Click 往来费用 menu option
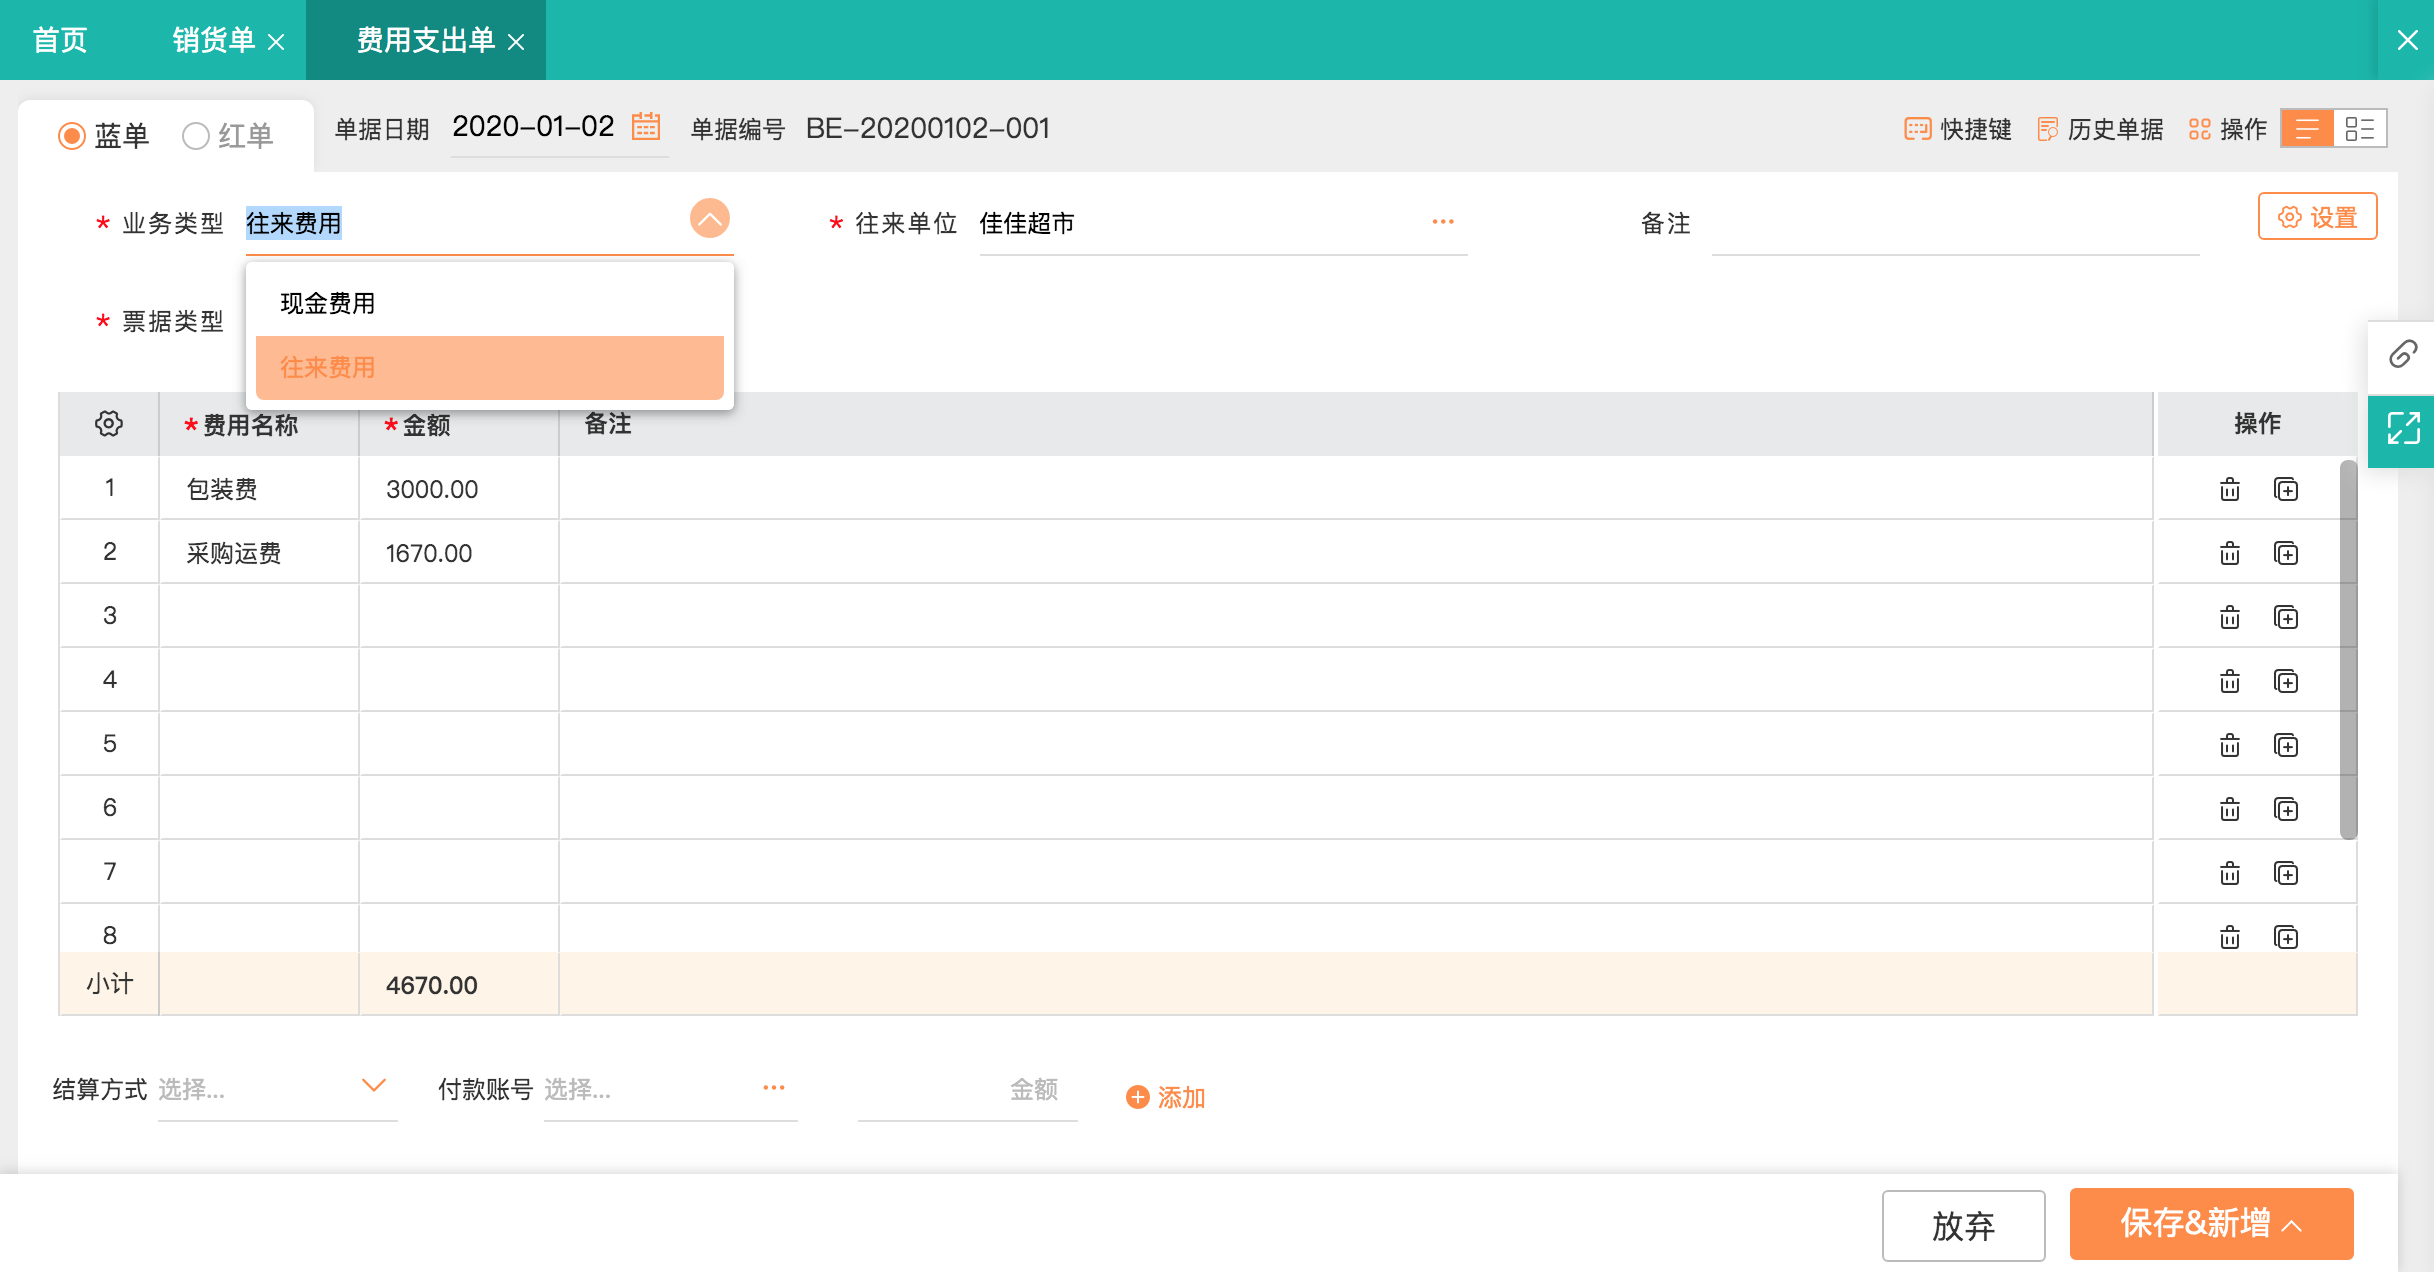 click(488, 367)
